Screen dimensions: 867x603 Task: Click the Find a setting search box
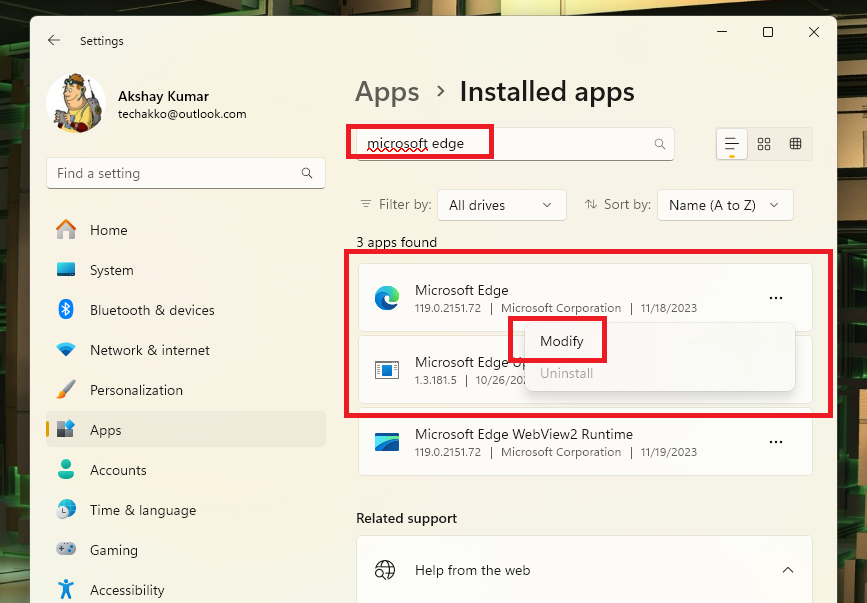pos(186,173)
